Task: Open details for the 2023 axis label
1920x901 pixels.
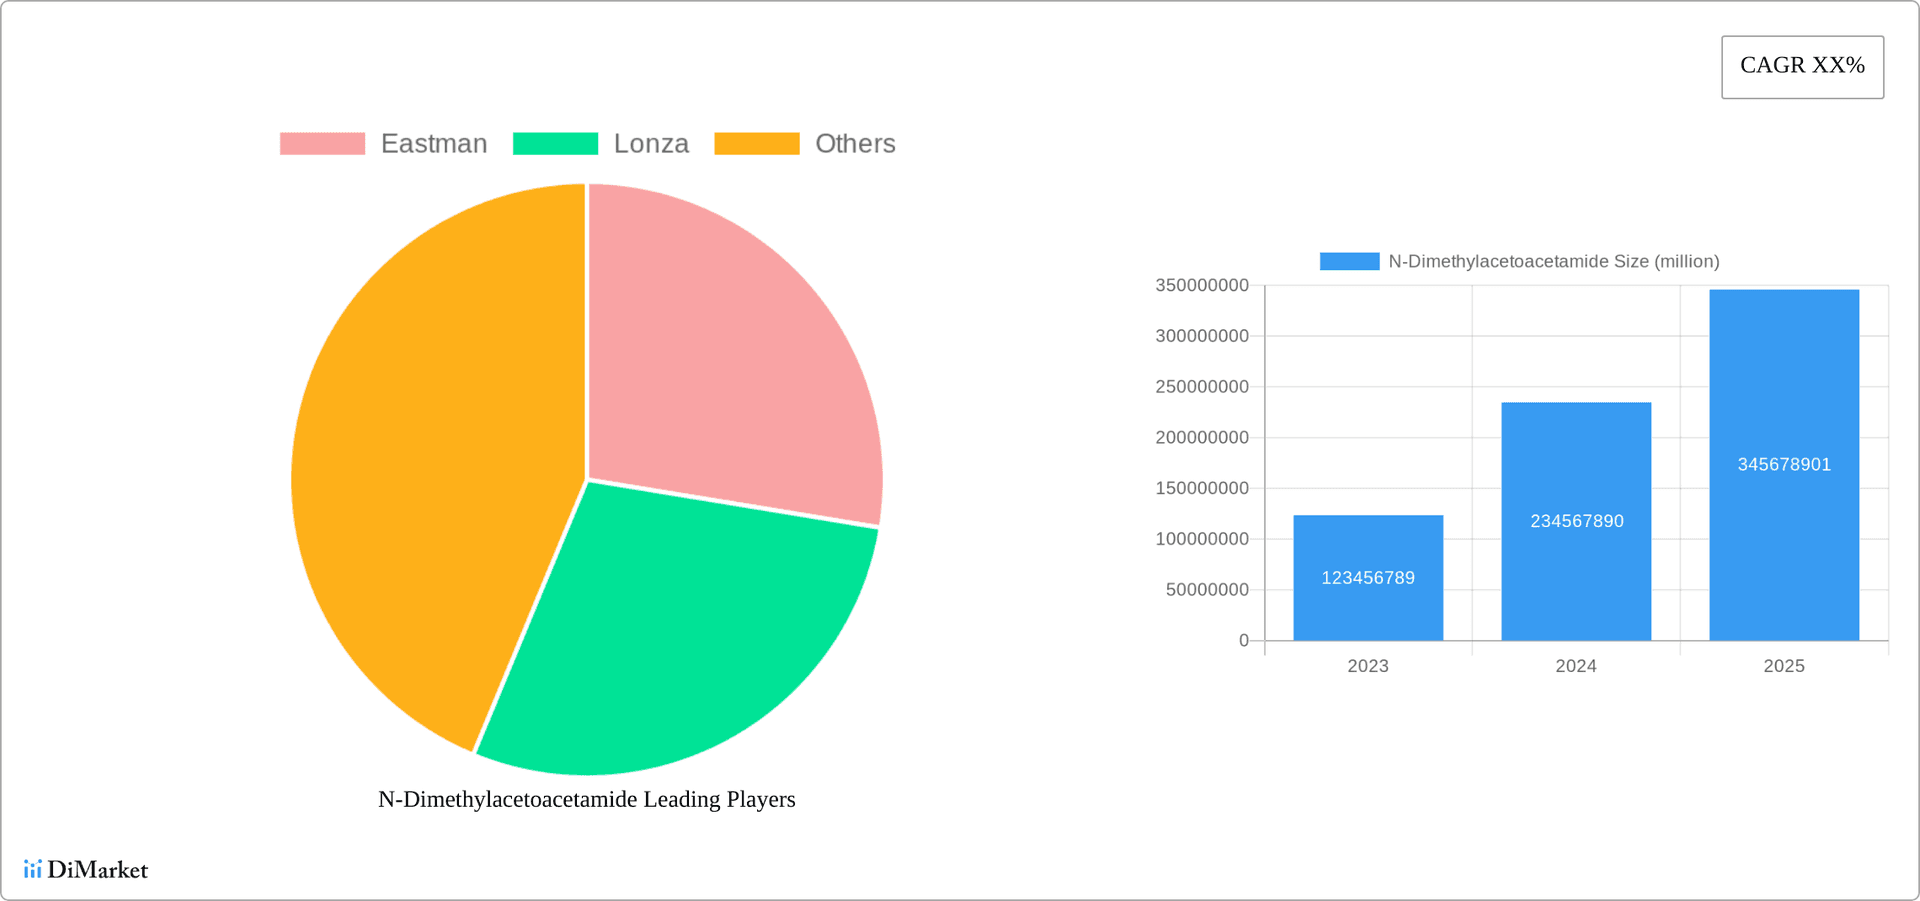Action: click(1368, 665)
